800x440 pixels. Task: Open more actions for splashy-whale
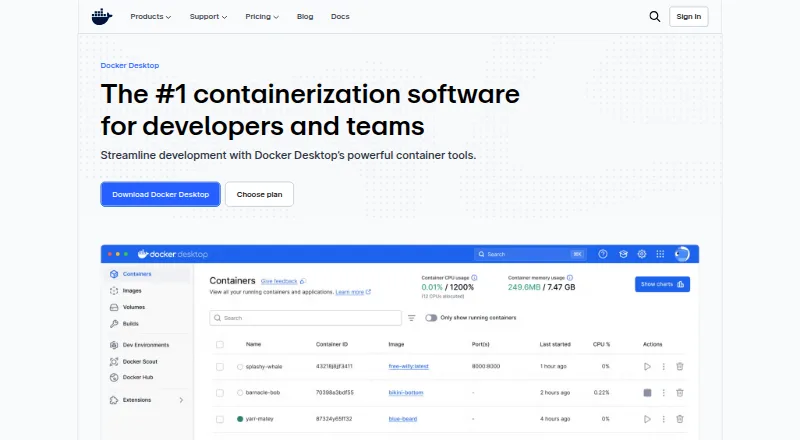click(x=663, y=366)
